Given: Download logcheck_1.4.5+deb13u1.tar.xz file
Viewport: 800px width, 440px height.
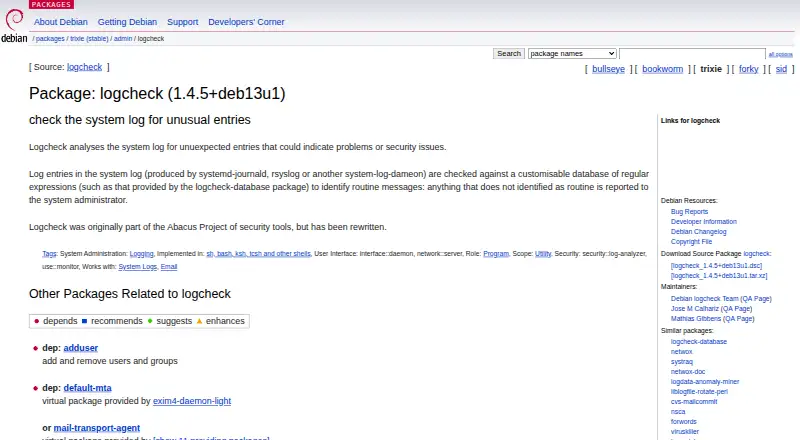Looking at the screenshot, I should point(719,276).
